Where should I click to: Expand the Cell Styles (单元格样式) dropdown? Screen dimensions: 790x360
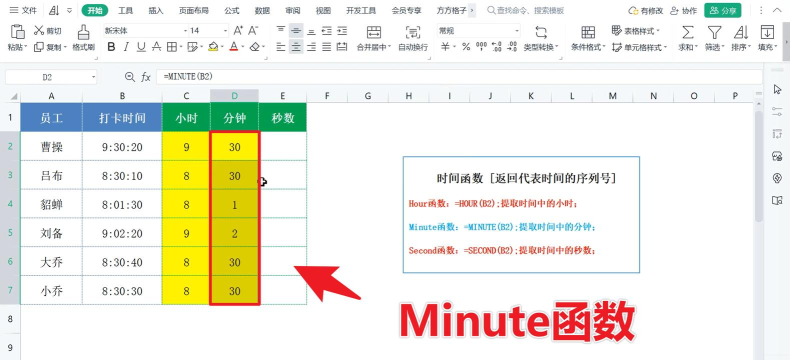[x=639, y=47]
